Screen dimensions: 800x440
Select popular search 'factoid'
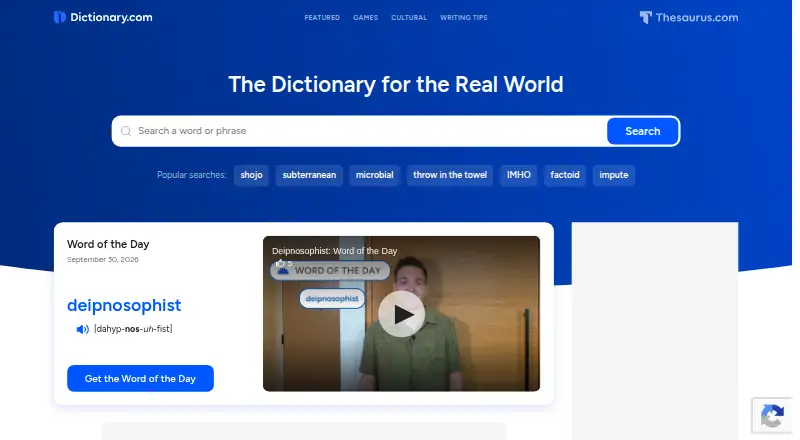[x=565, y=175]
